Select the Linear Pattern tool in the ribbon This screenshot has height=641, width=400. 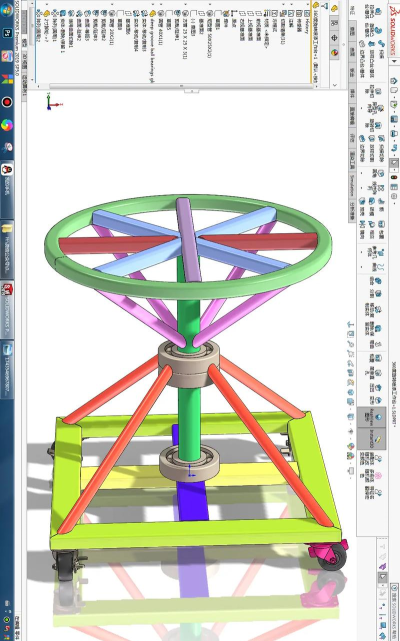click(x=375, y=188)
